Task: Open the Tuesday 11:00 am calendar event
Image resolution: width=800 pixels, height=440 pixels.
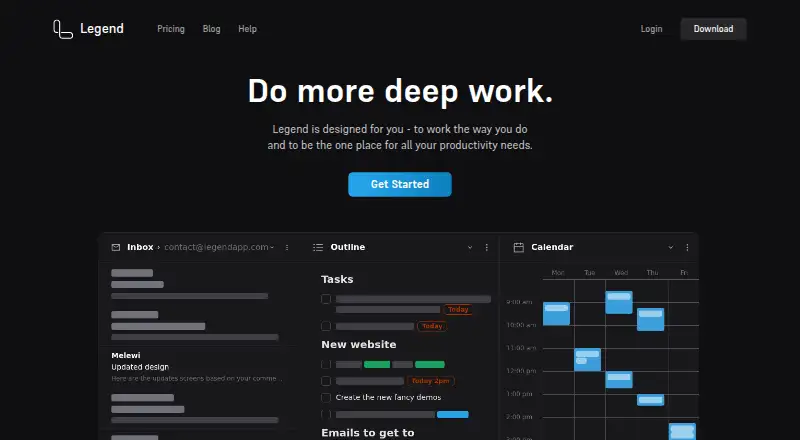Action: click(587, 359)
